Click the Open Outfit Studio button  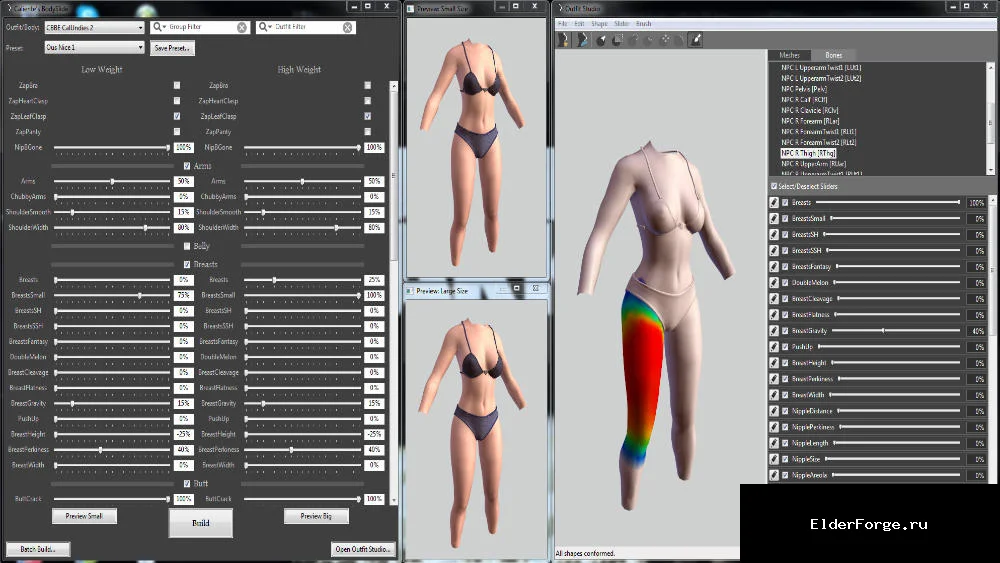tap(363, 549)
